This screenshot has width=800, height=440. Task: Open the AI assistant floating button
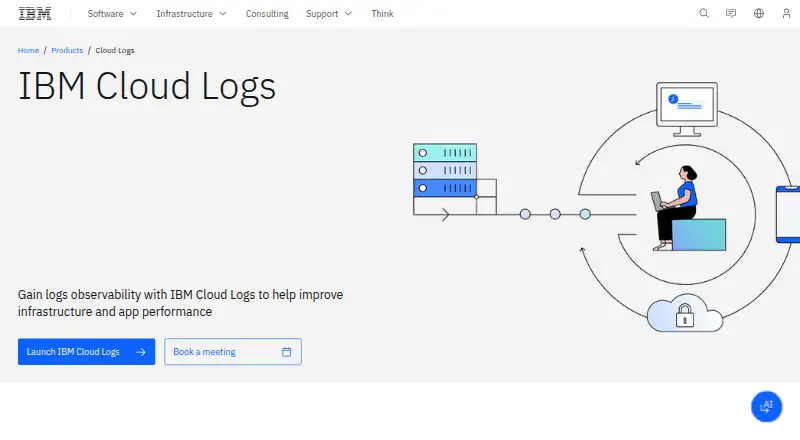pos(766,407)
